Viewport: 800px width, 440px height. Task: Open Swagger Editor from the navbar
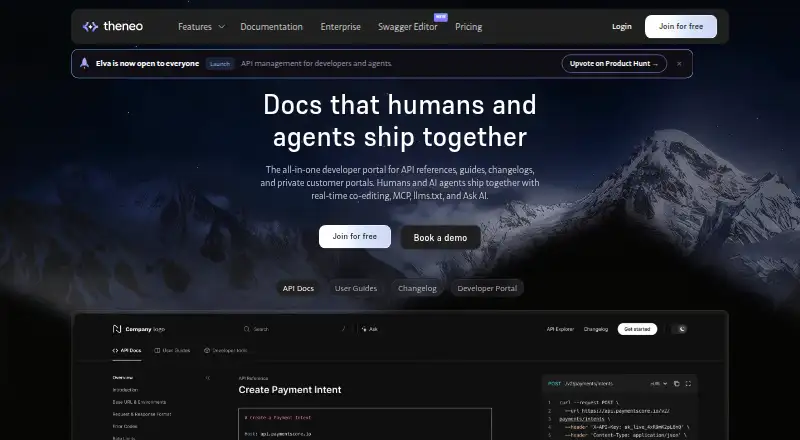[408, 27]
